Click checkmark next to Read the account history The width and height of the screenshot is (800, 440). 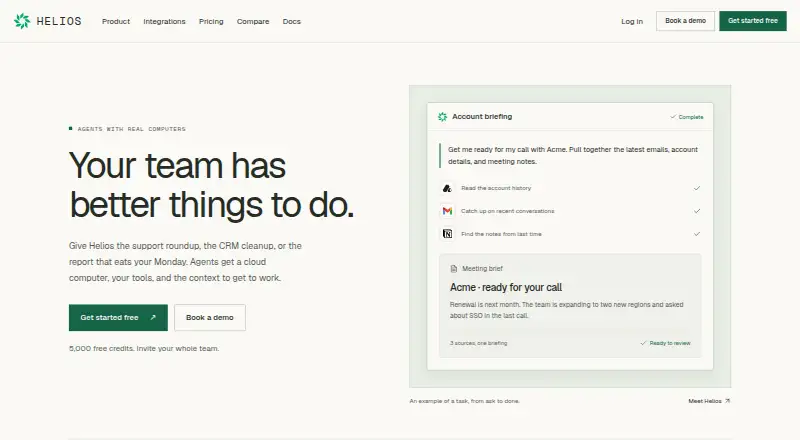[697, 188]
